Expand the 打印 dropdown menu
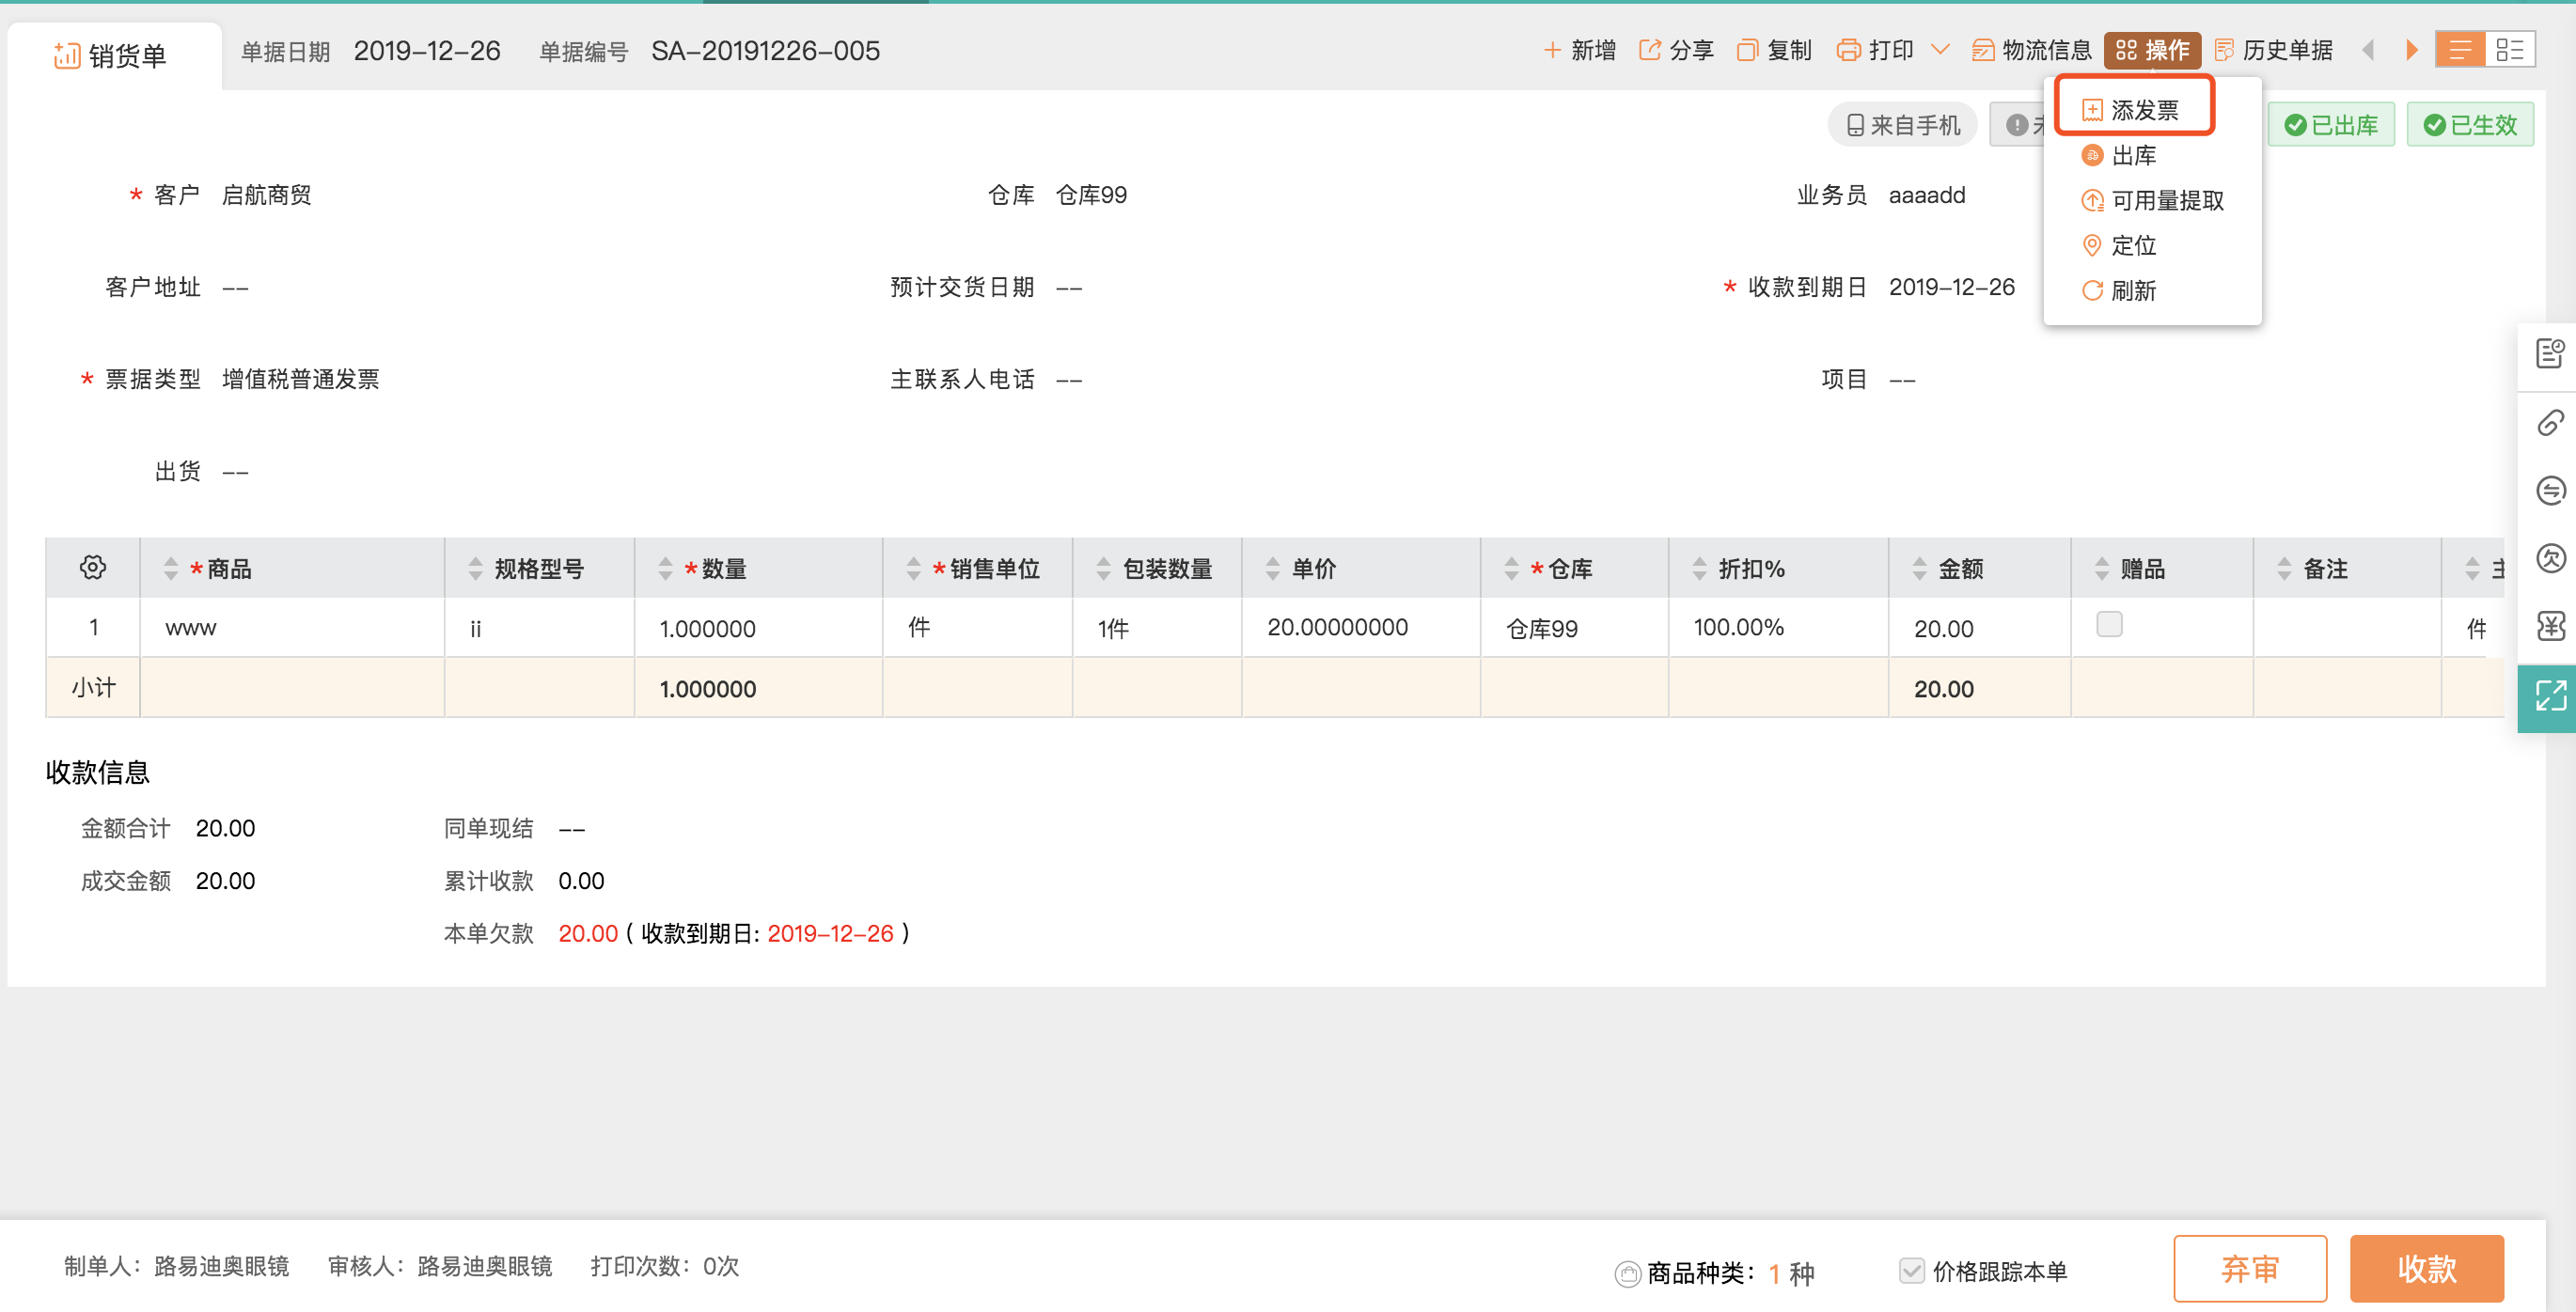Screen dimensions: 2576x1312 [1939, 50]
